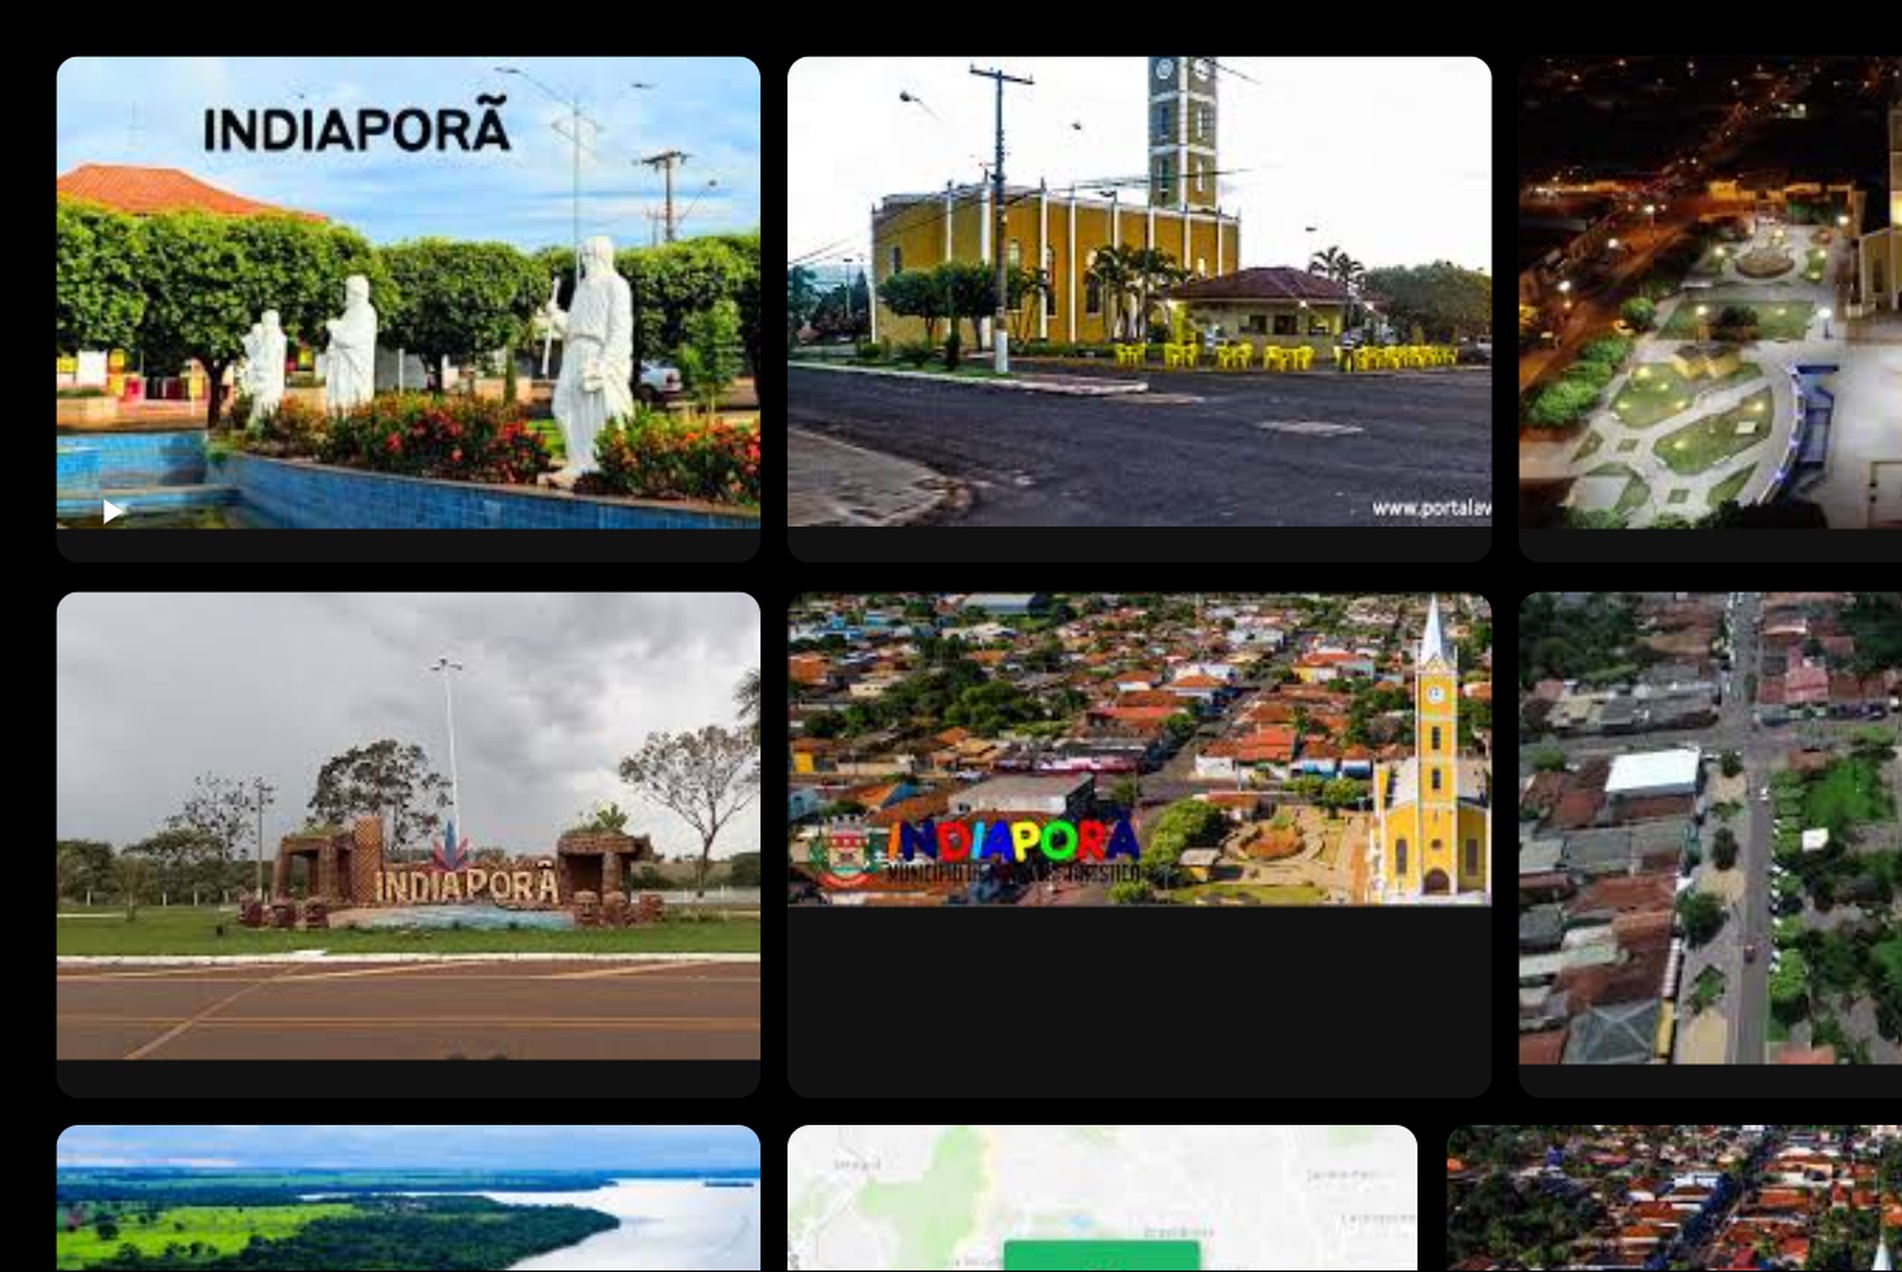
Task: Click the caption bar below the town banner
Action: [x=1139, y=1000]
